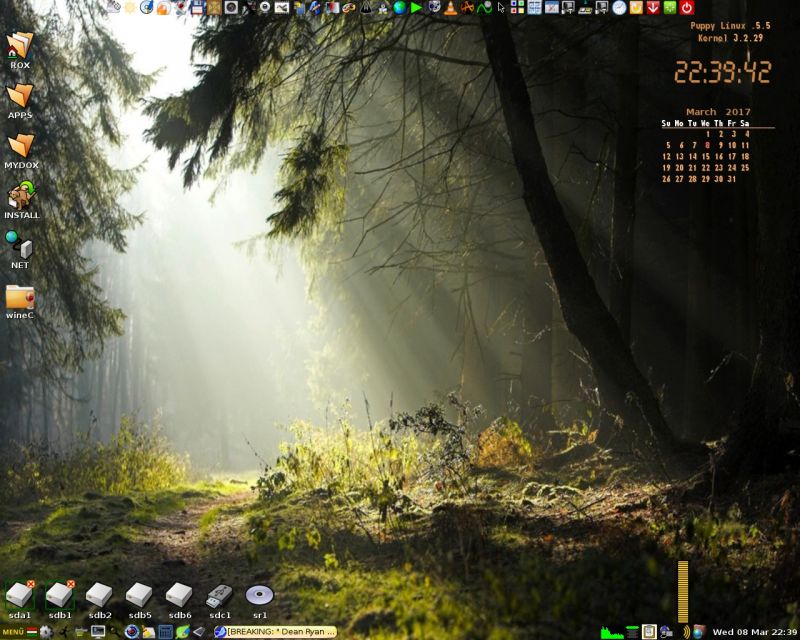800x640 pixels.
Task: Click the Hungarian flag keyboard layout icon
Action: (x=30, y=632)
